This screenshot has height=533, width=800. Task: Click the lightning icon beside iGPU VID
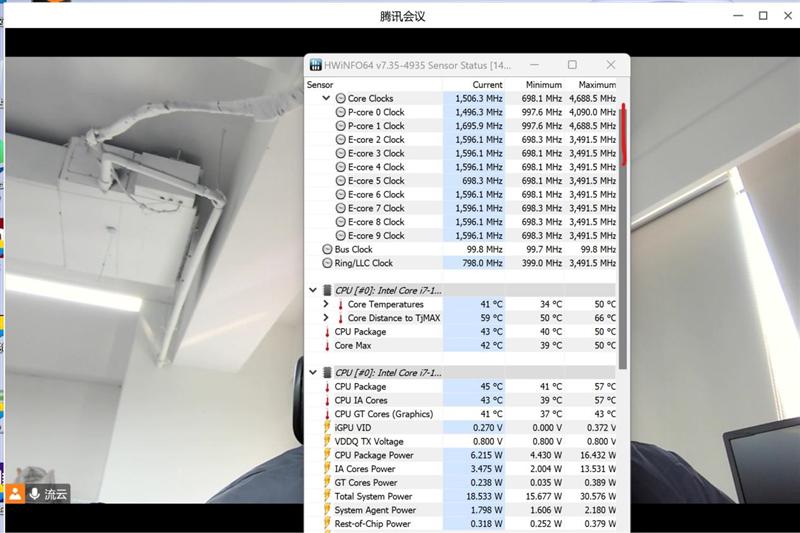[327, 427]
